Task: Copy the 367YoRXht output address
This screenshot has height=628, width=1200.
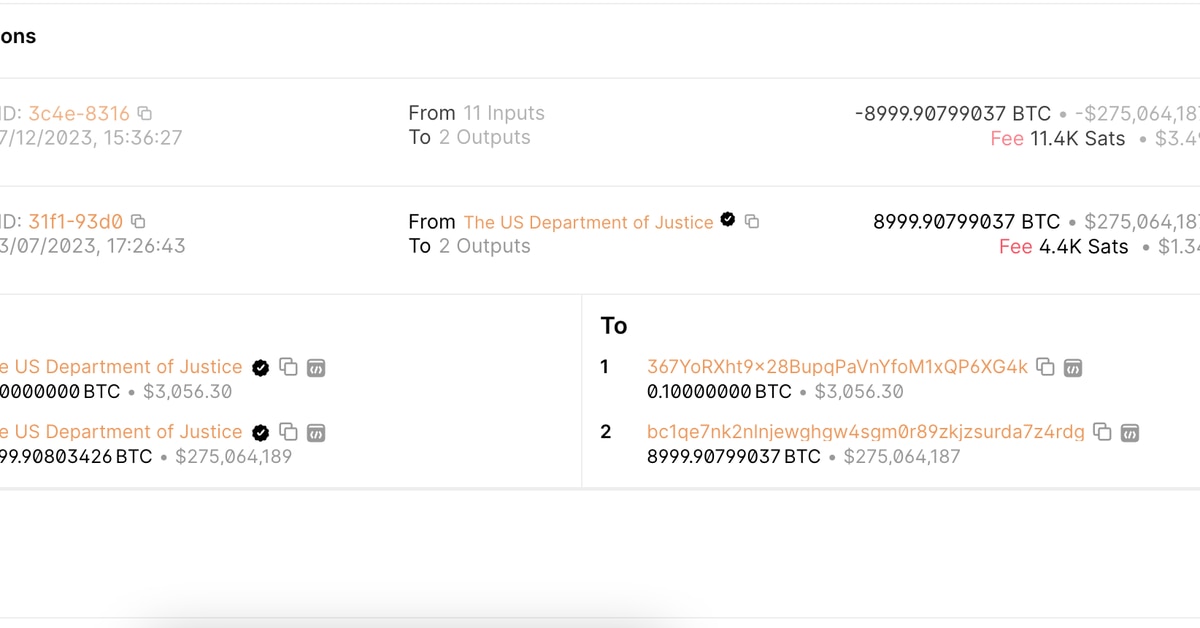Action: coord(1045,367)
